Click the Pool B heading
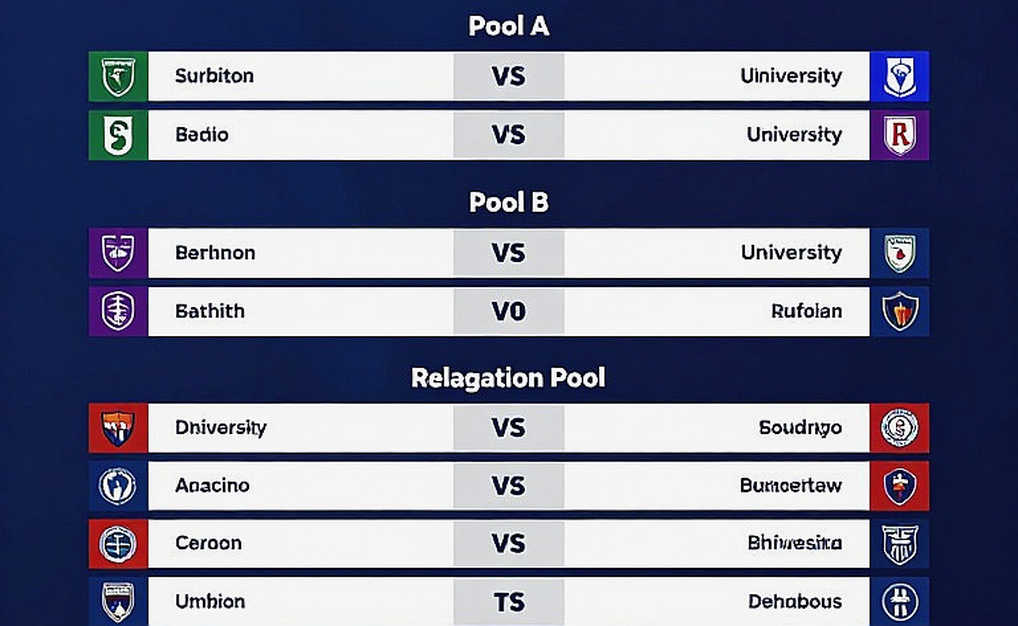This screenshot has height=626, width=1018. (x=509, y=202)
